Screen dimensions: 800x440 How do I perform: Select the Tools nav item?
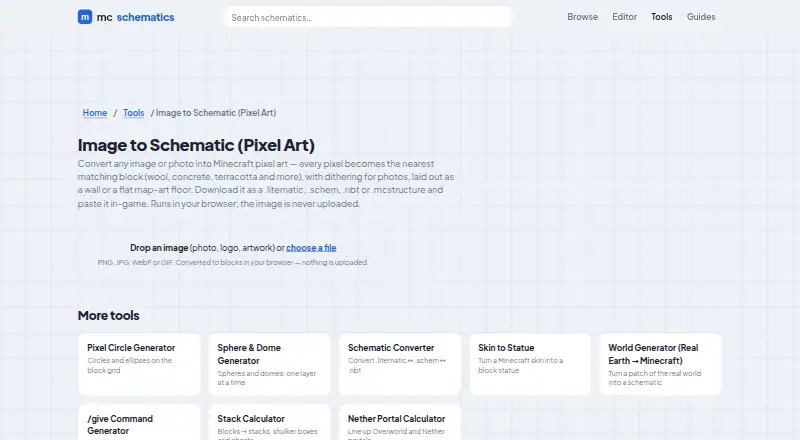pos(661,17)
